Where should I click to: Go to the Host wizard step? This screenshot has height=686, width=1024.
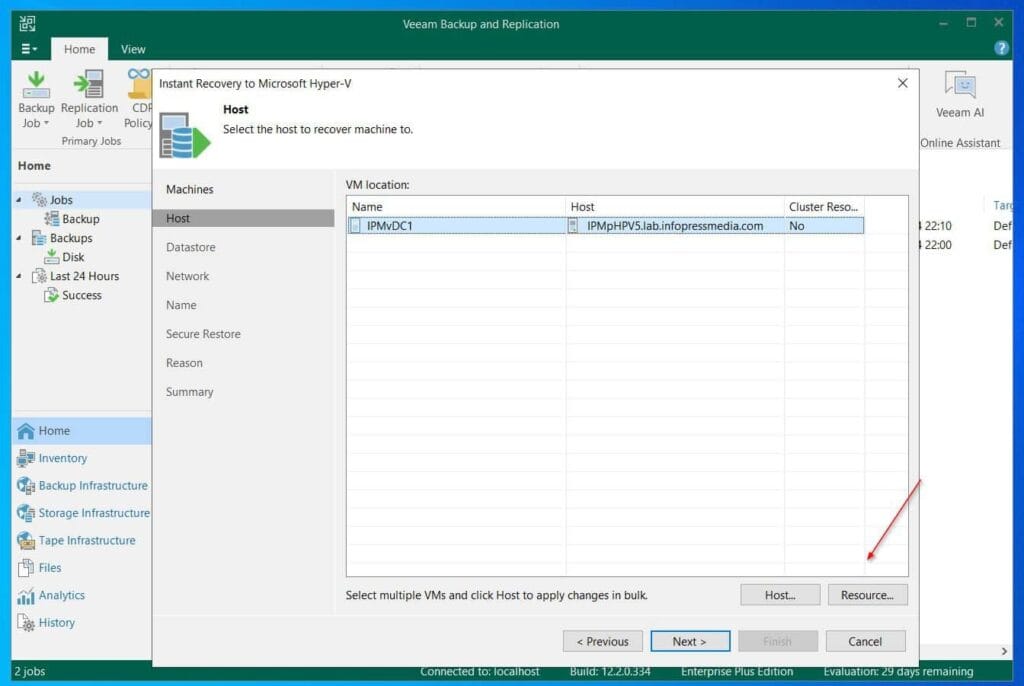[x=243, y=218]
